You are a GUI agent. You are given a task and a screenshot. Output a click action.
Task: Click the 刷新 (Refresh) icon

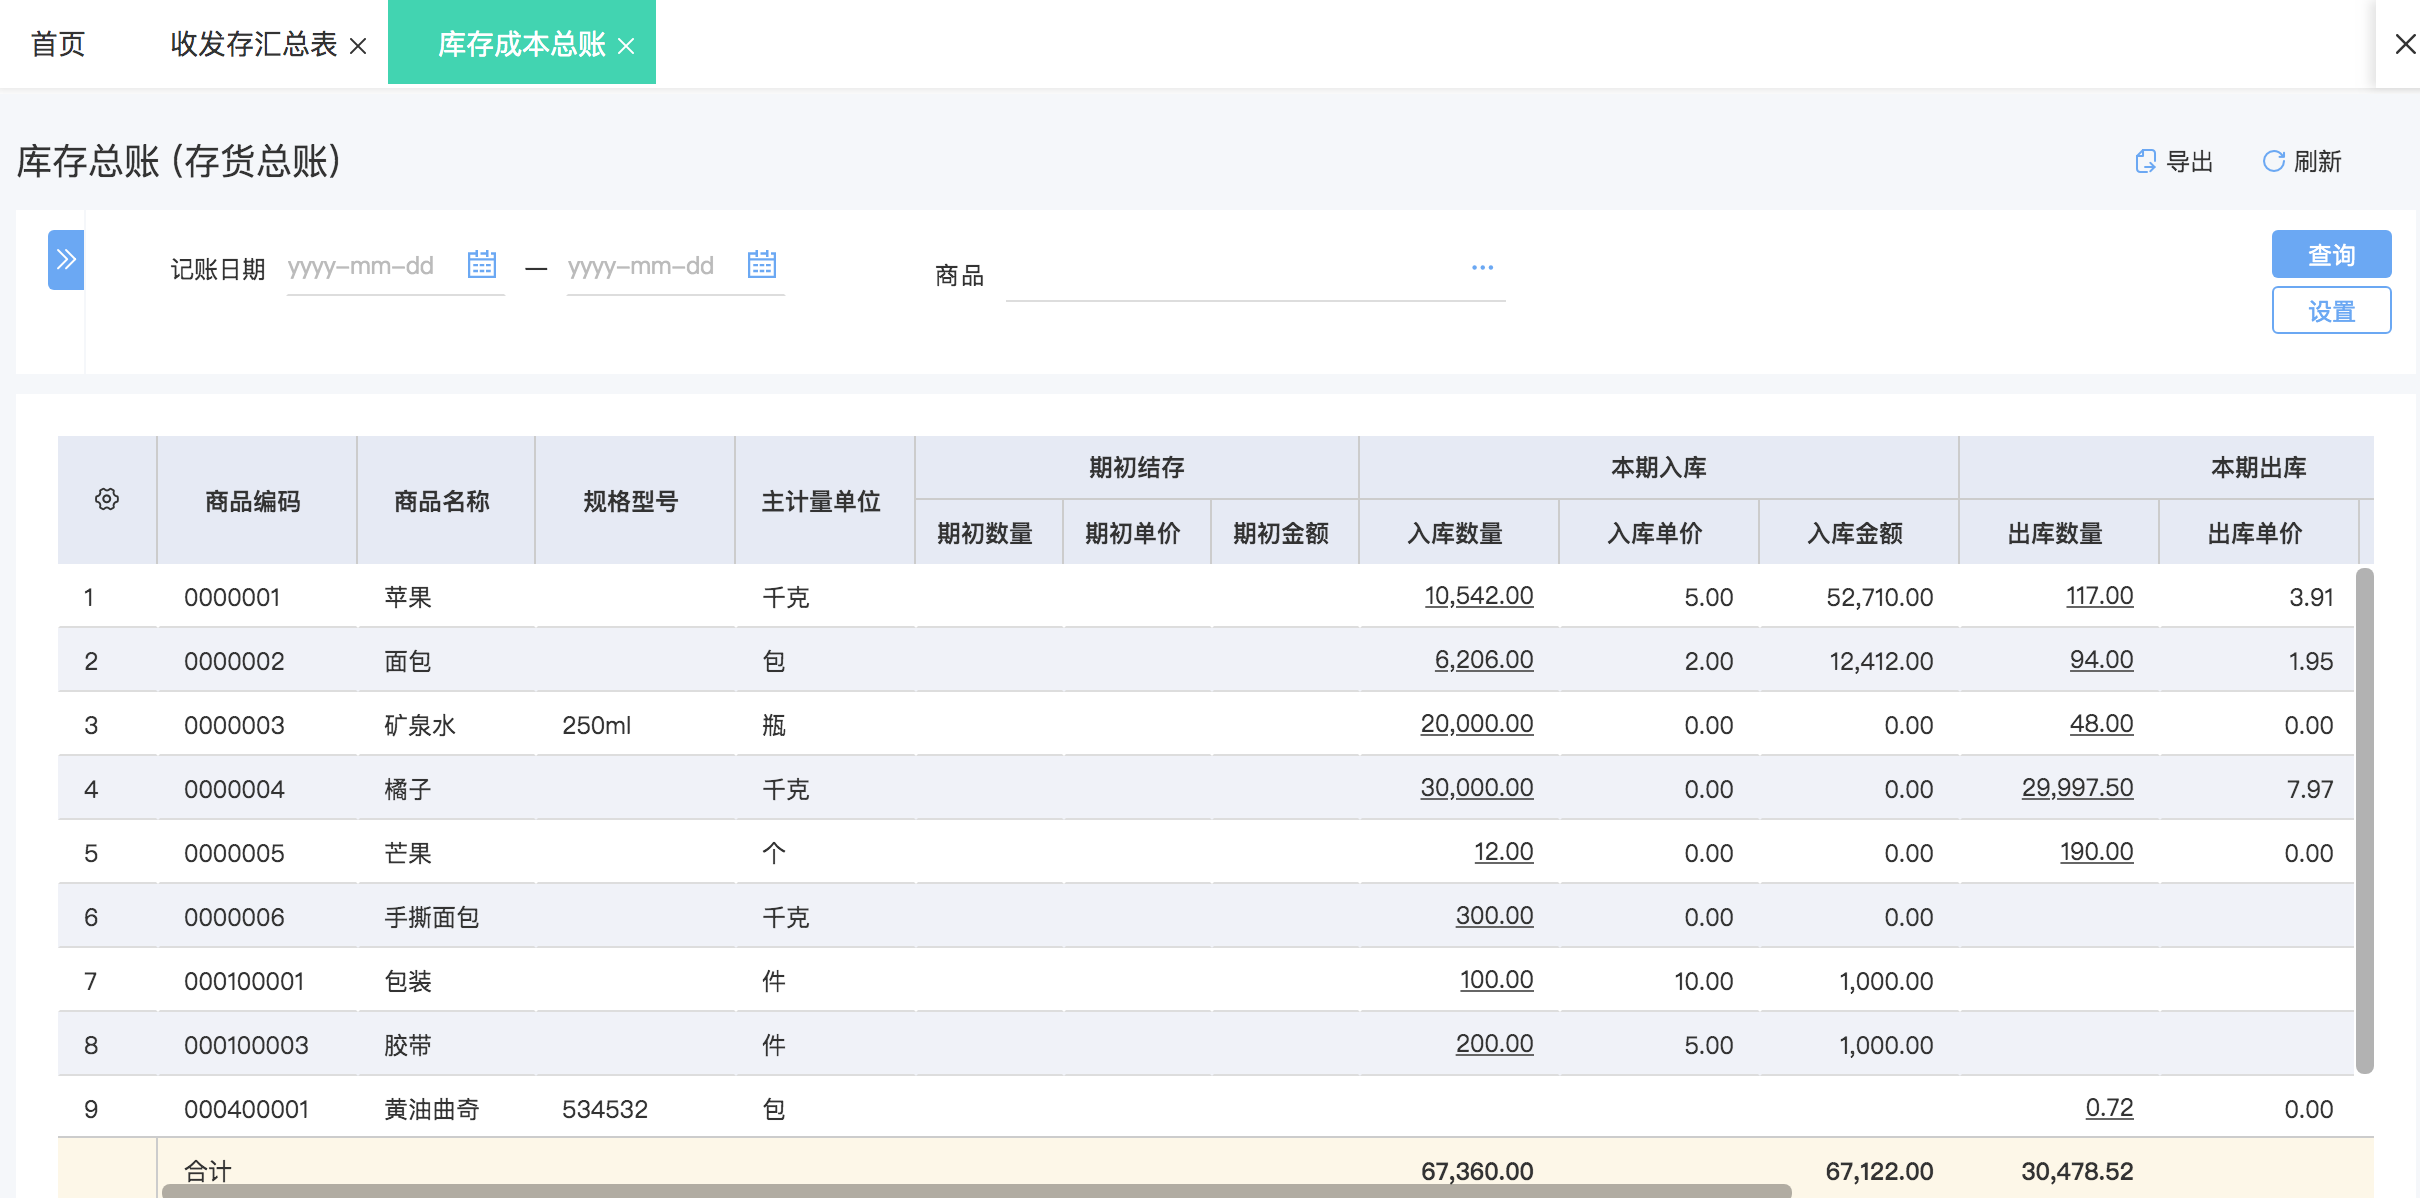coord(2272,162)
